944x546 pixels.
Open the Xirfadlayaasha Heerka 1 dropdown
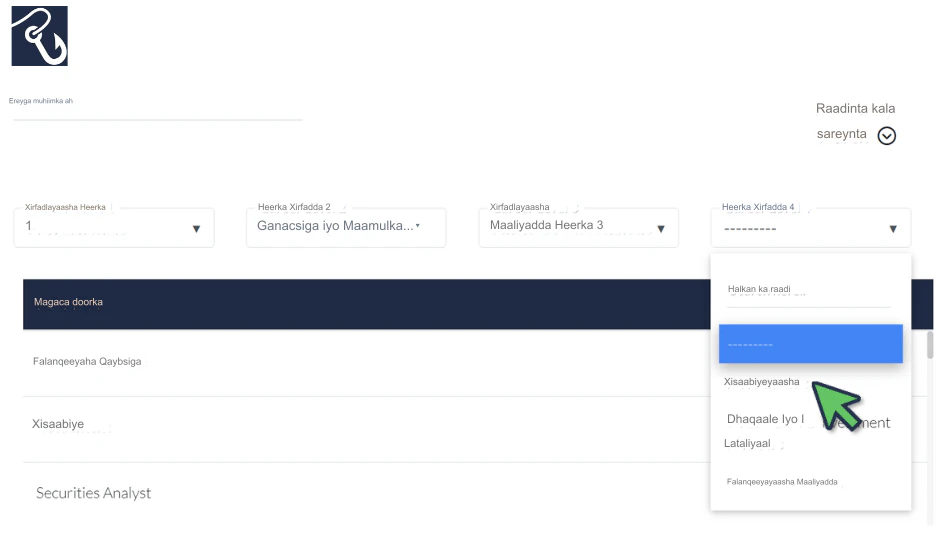tap(114, 228)
